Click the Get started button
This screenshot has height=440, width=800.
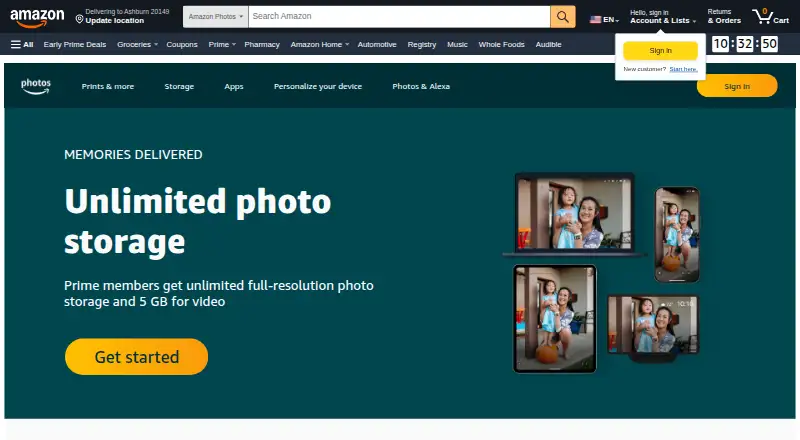click(x=136, y=357)
